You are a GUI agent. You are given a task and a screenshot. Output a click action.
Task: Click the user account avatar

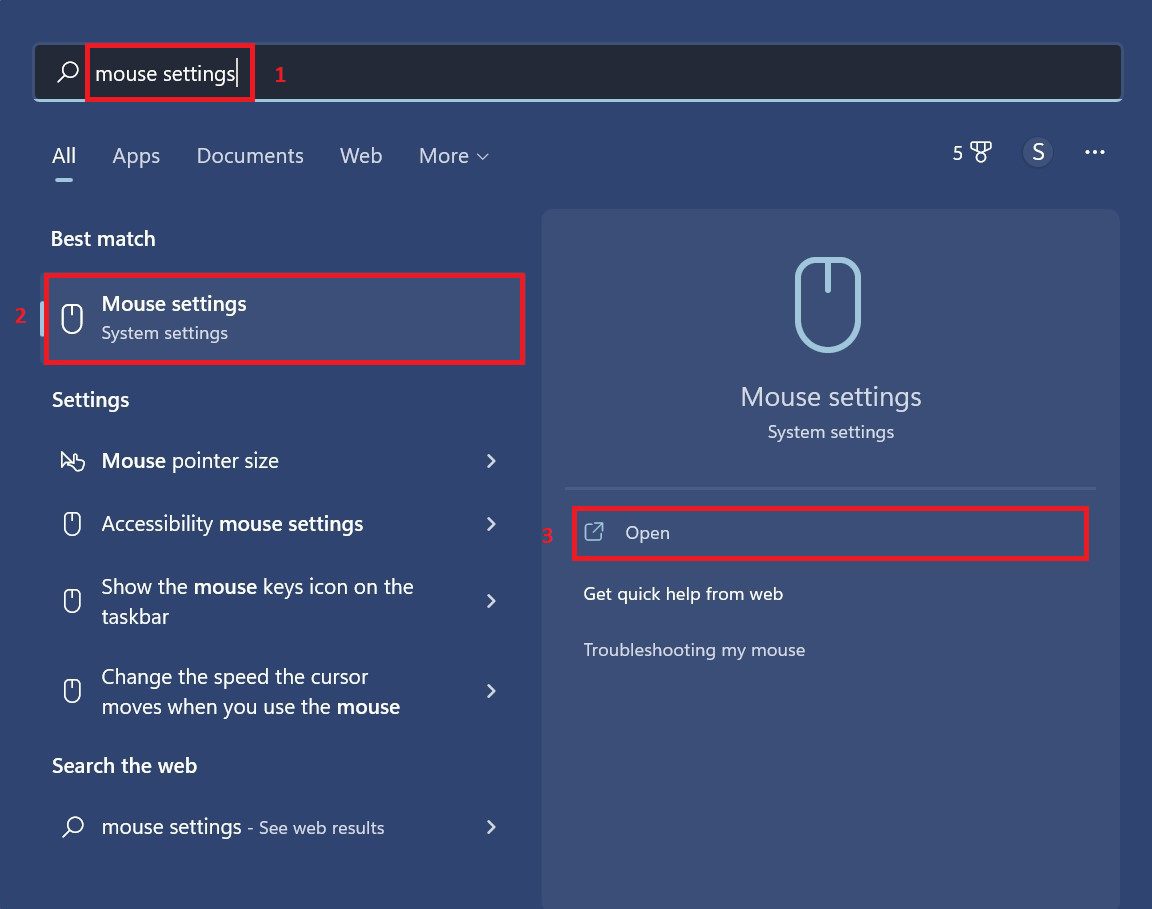1038,152
